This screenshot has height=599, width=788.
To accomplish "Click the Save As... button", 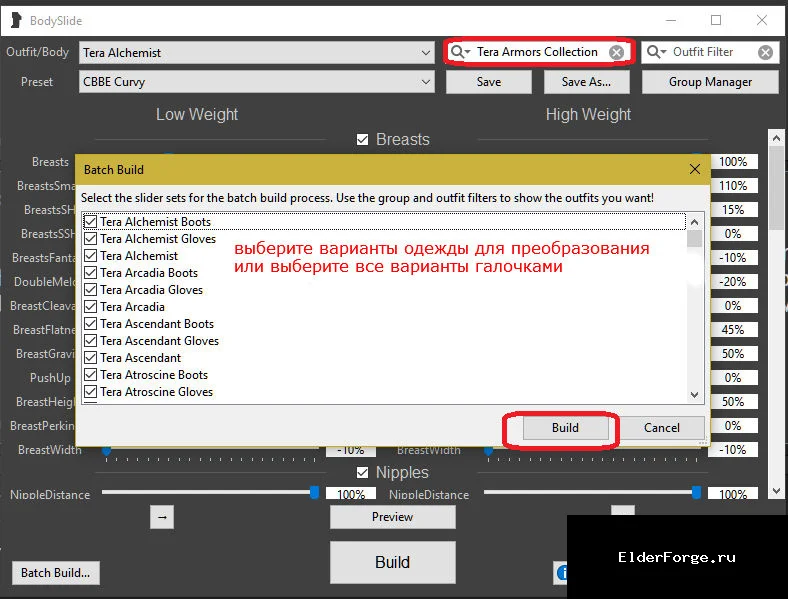I will (x=586, y=82).
